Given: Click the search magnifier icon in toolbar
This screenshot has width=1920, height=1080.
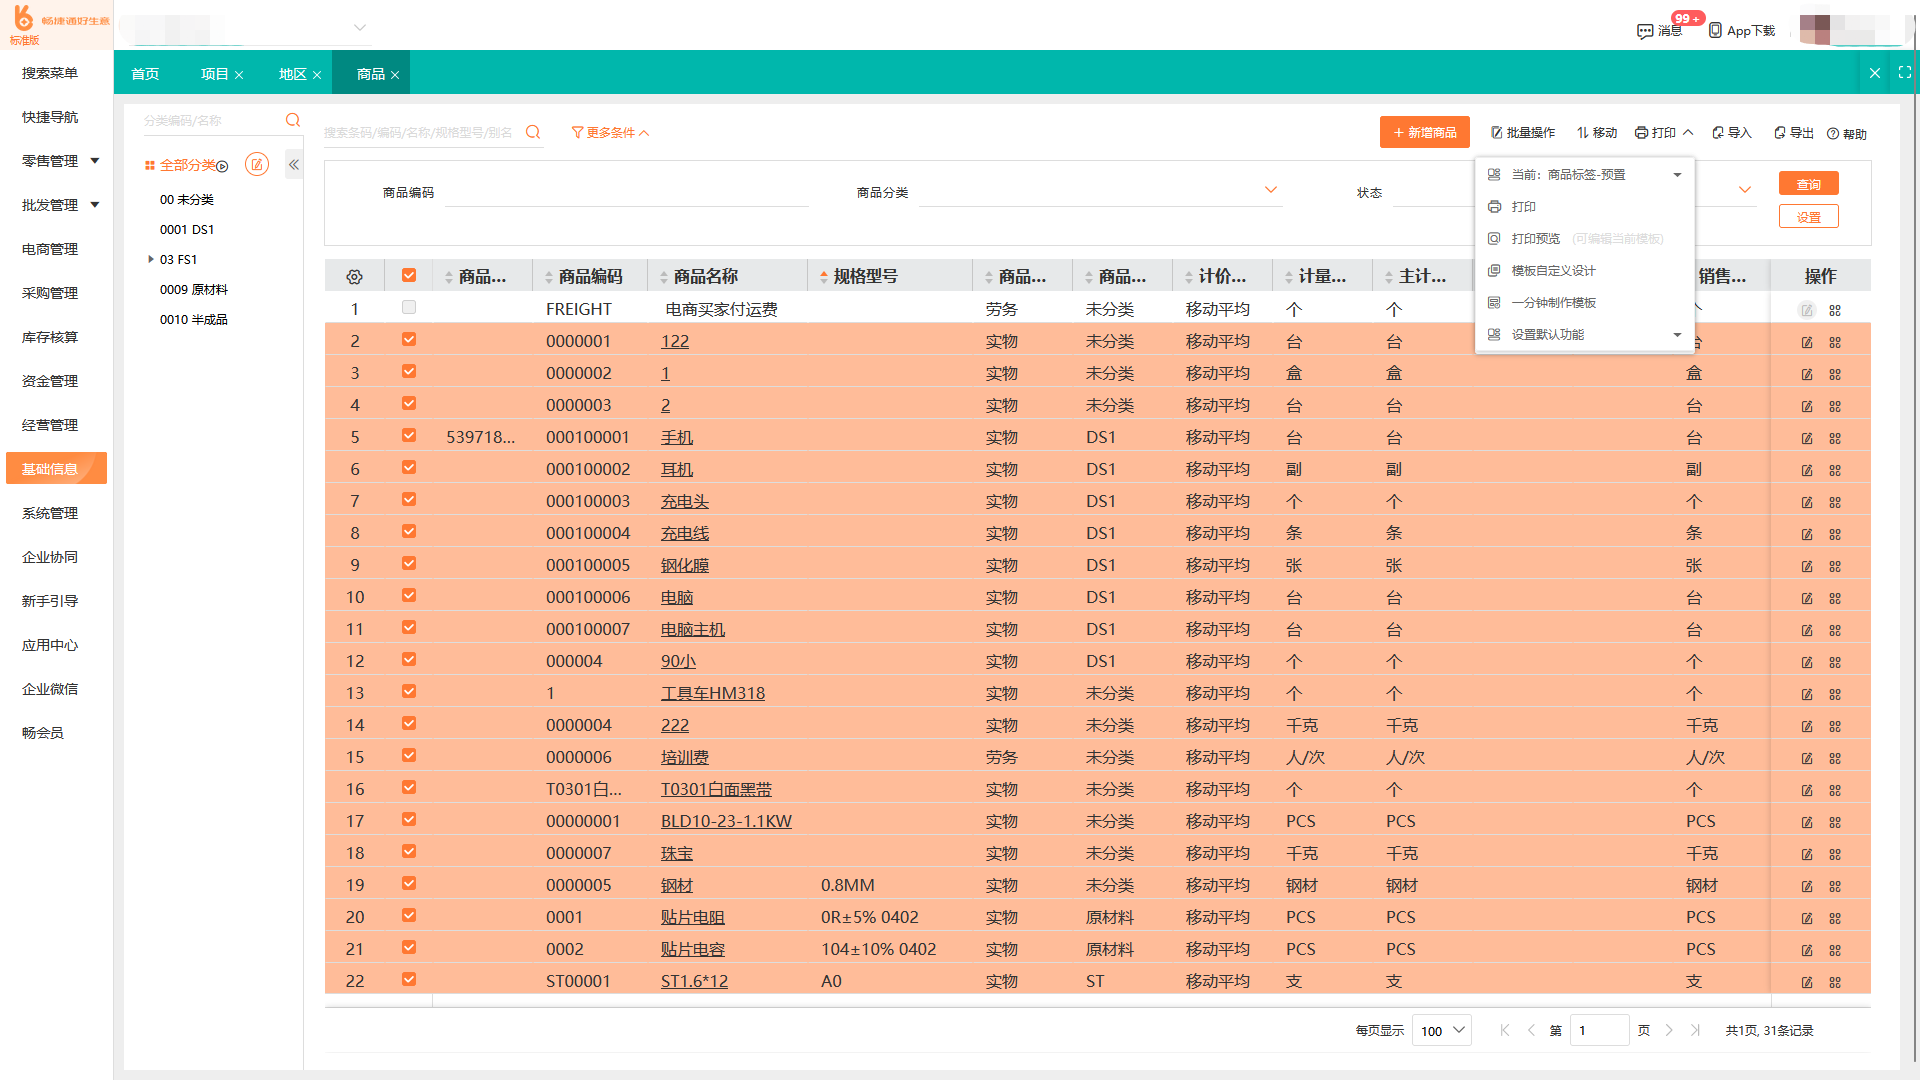Looking at the screenshot, I should [533, 132].
